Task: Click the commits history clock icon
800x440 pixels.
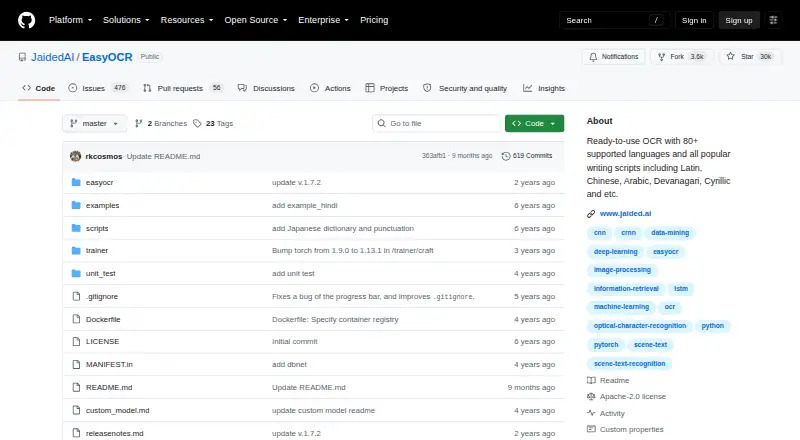Action: pos(506,156)
